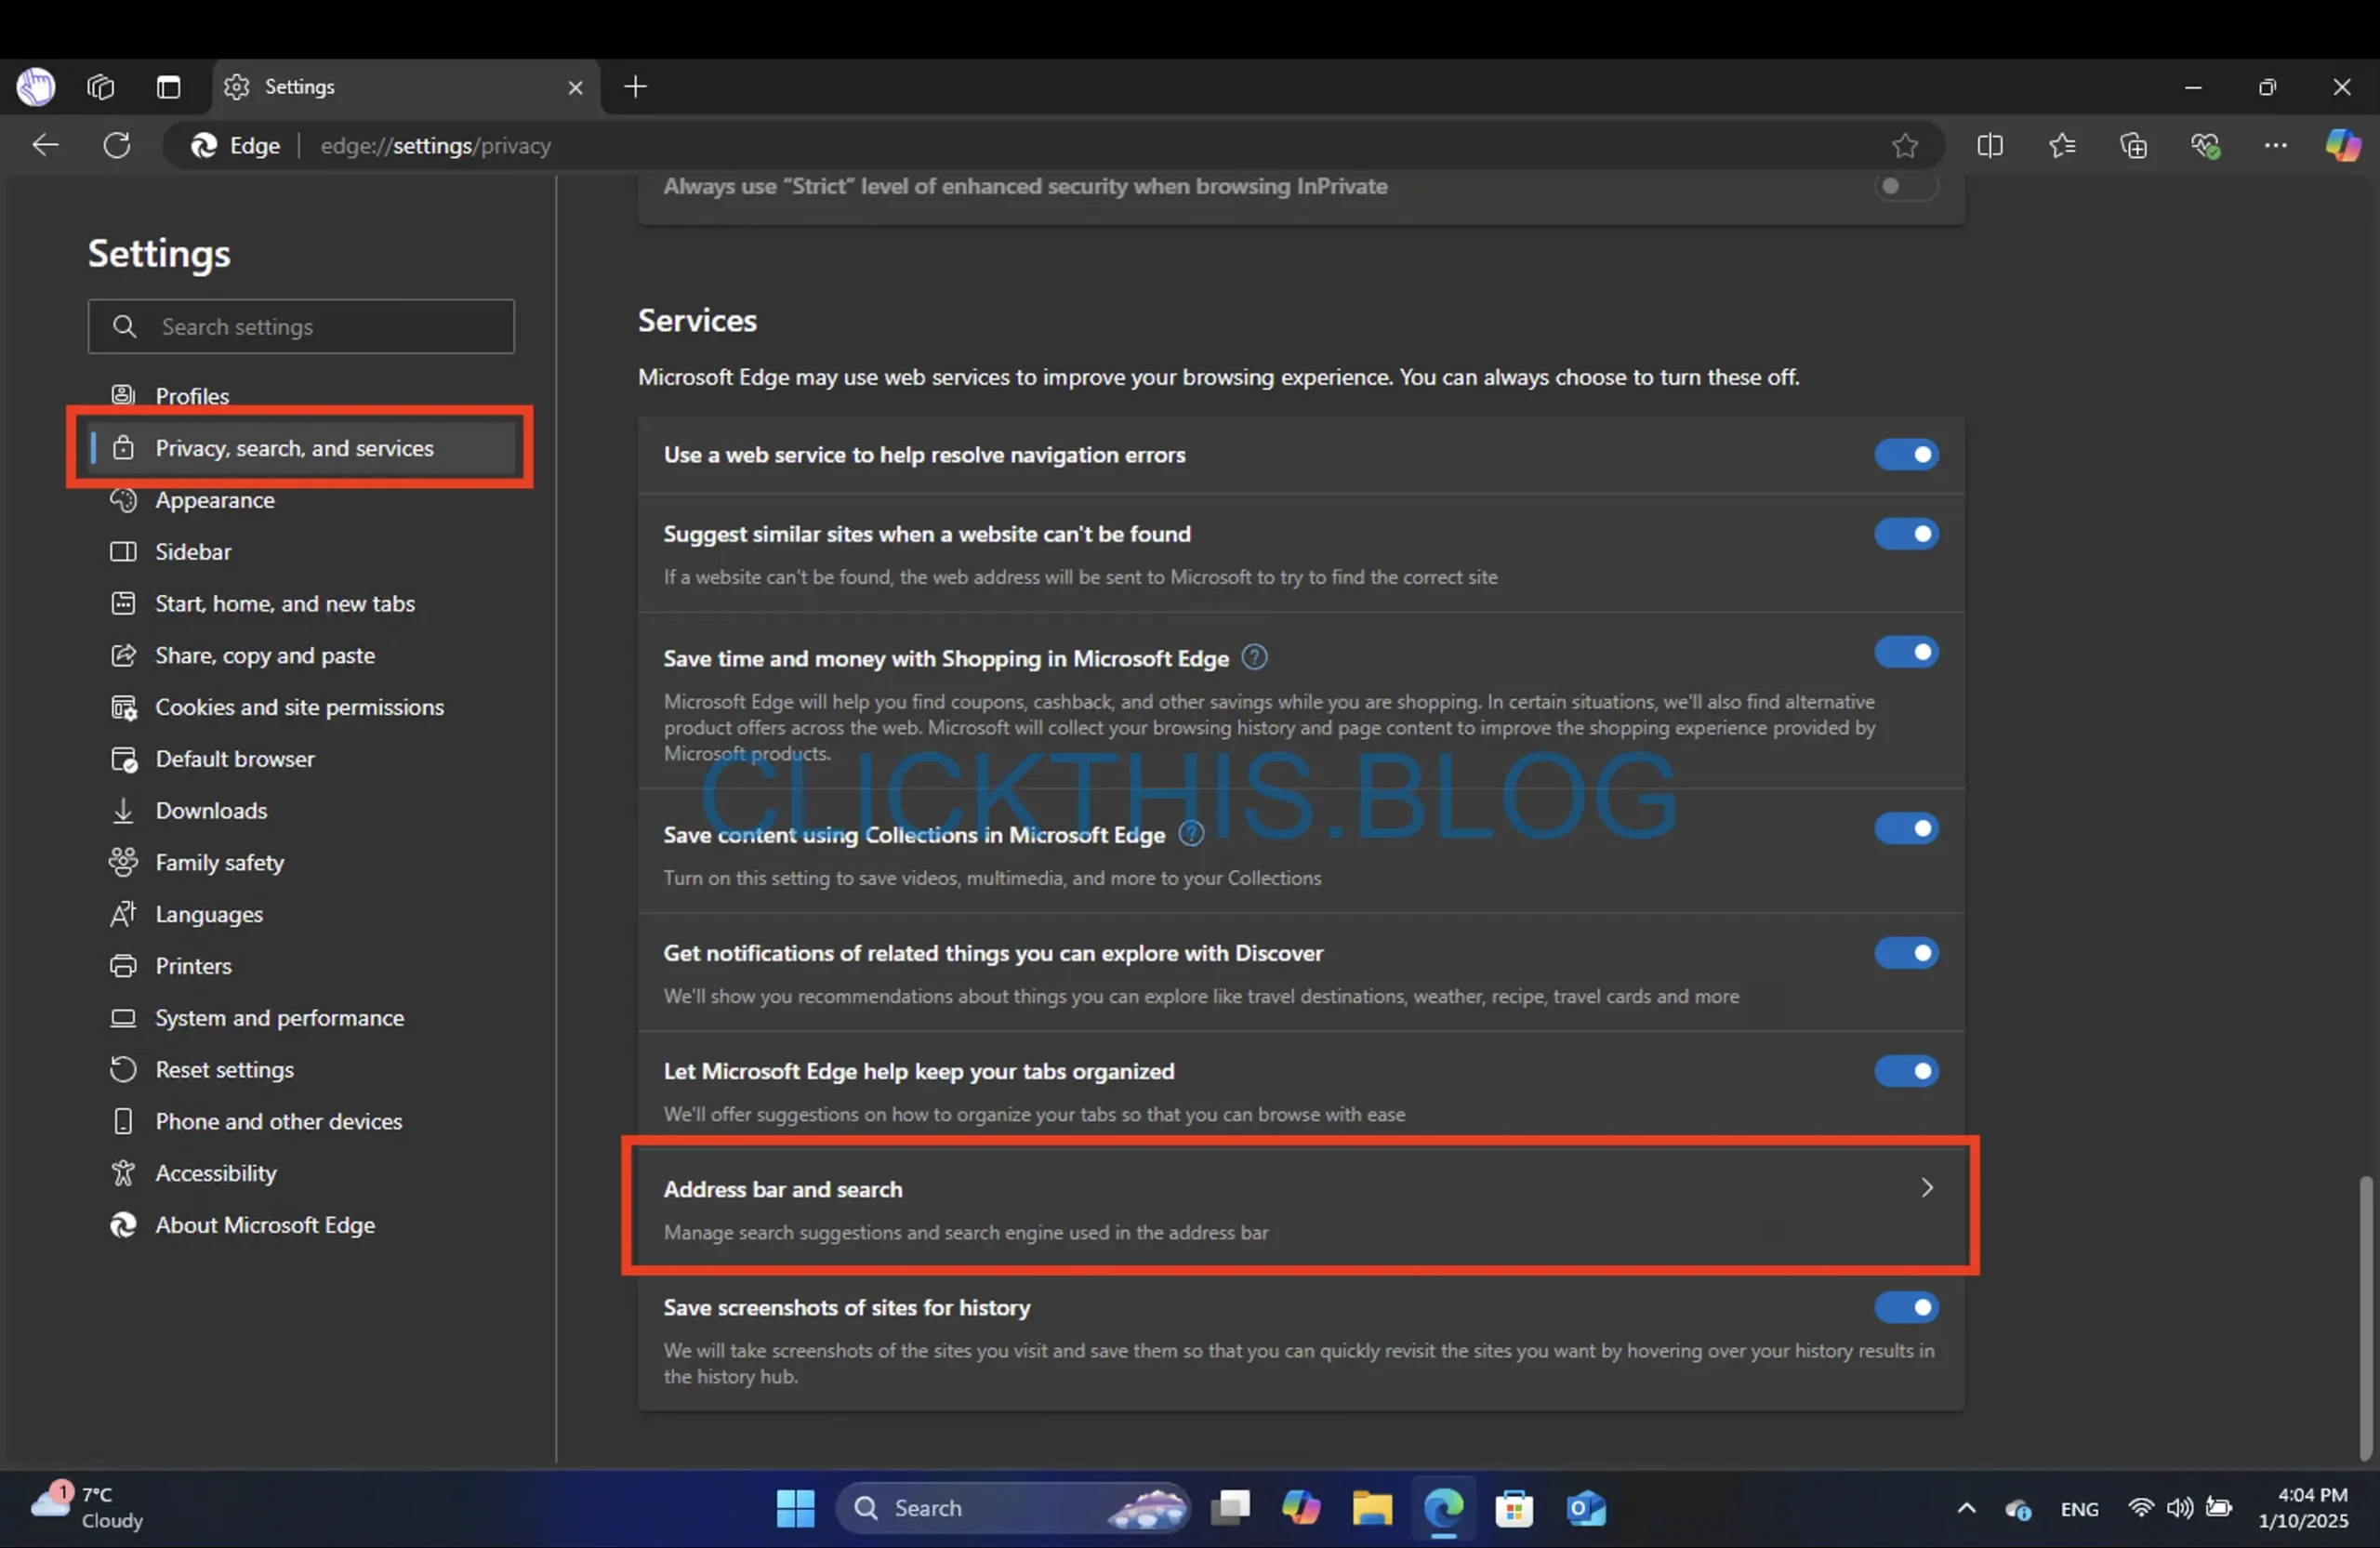Go to Cookies and site permissions
This screenshot has width=2380, height=1548.
pos(301,707)
